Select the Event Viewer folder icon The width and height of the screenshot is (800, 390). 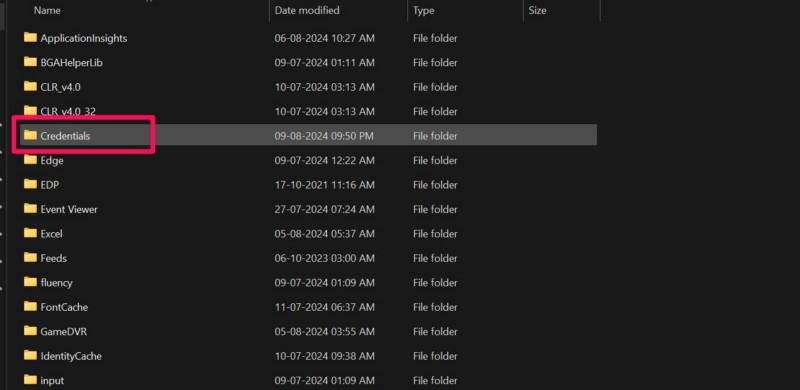tap(30, 209)
